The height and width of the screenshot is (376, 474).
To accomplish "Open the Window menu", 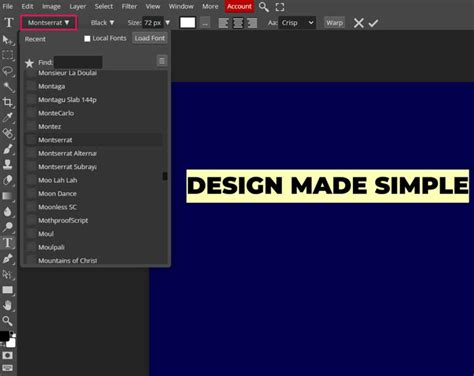I will click(181, 6).
